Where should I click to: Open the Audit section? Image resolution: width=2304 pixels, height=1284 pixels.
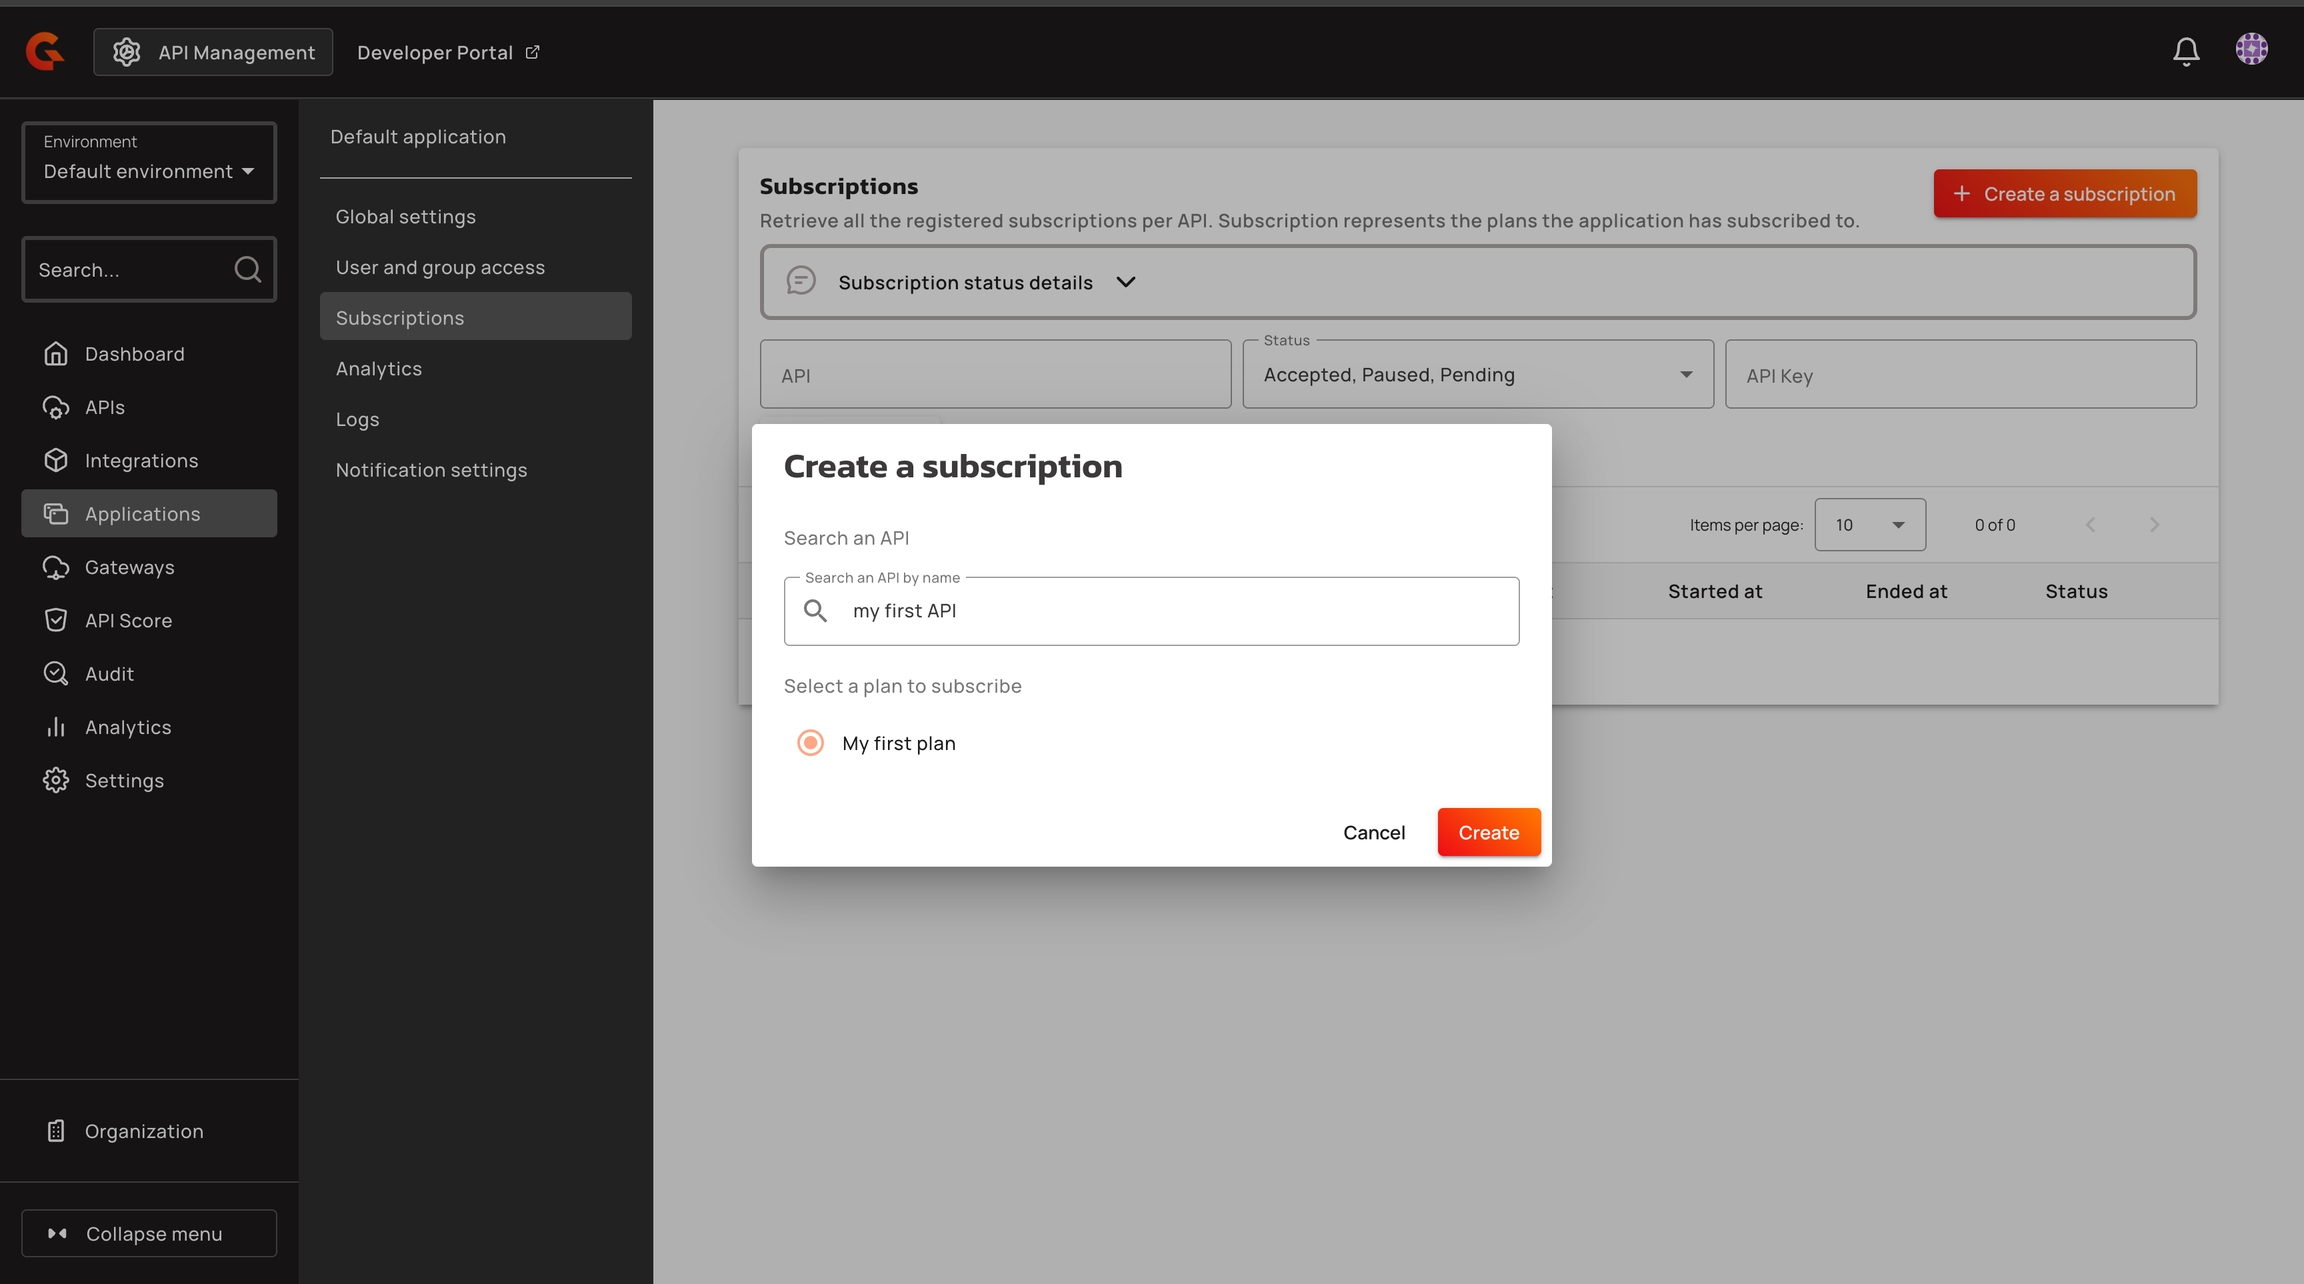109,674
